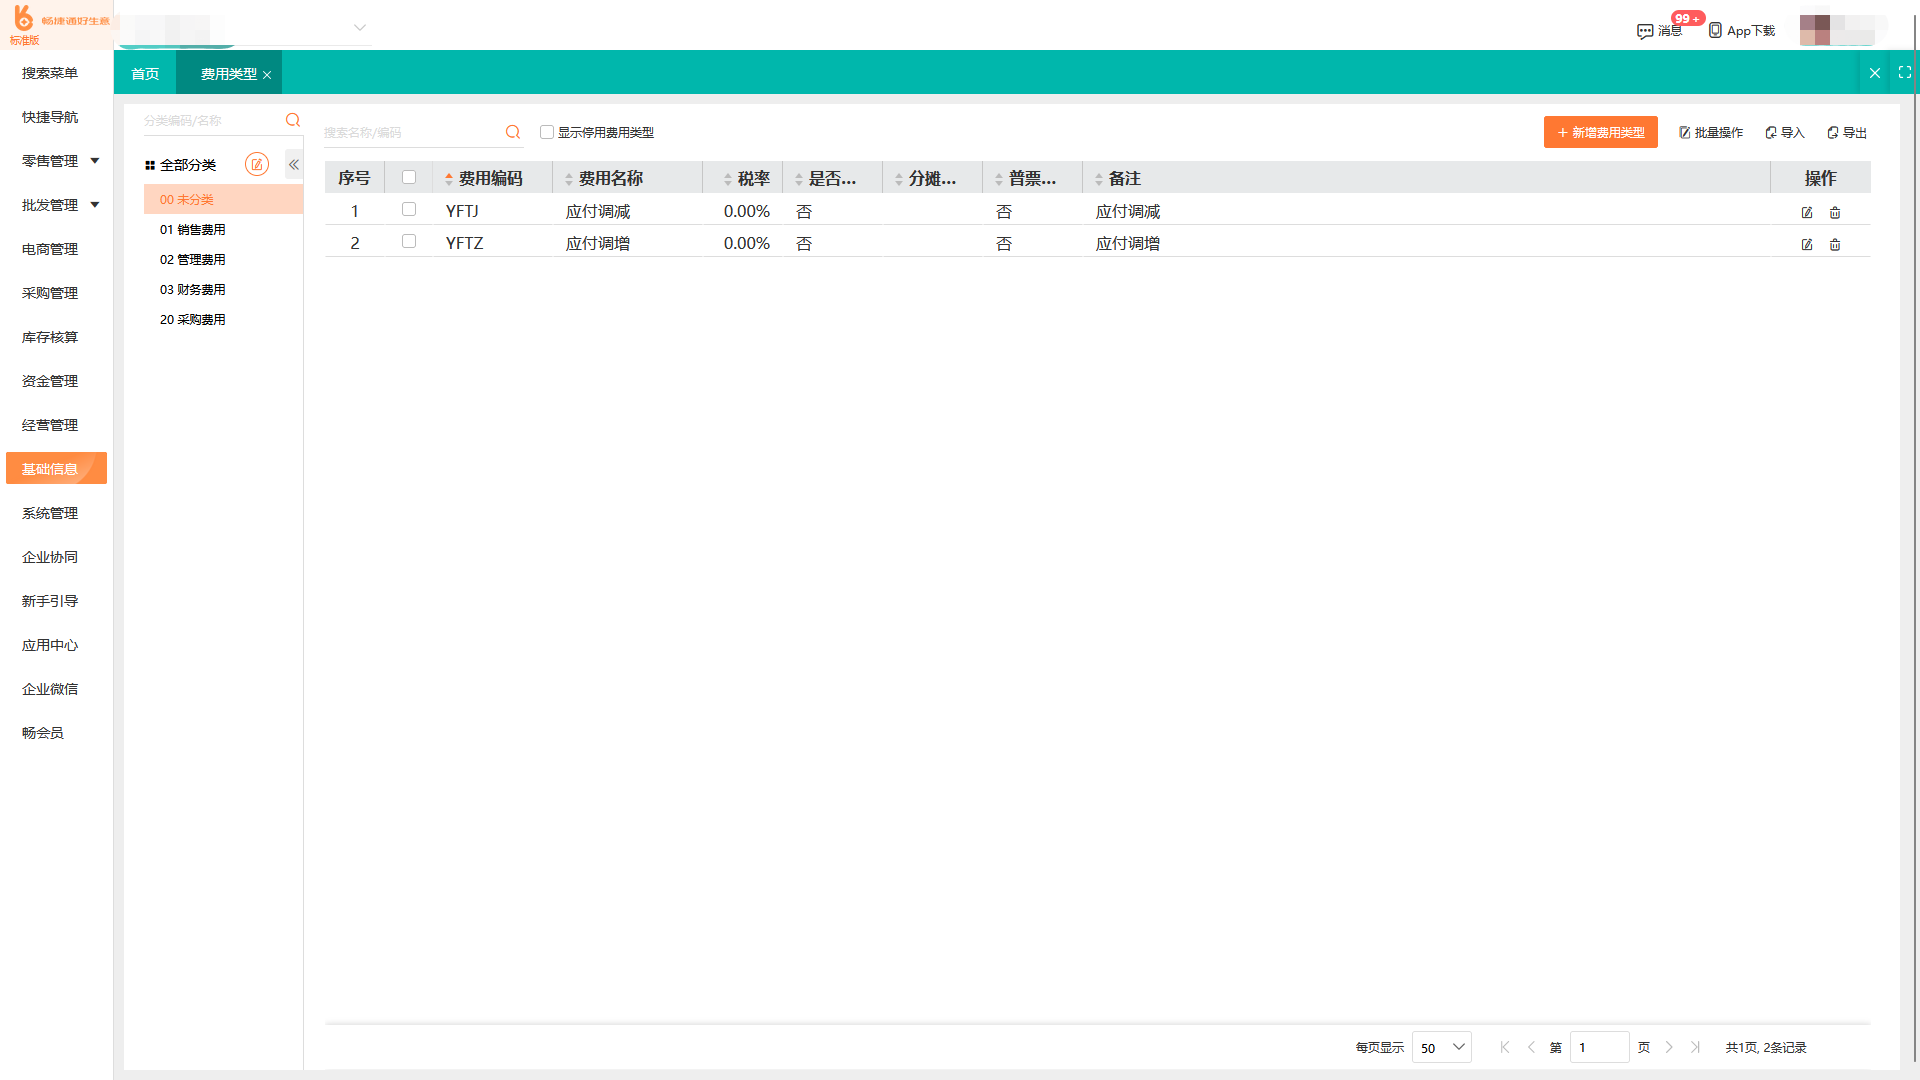The image size is (1920, 1080).
Task: Click the 费用类型 tab to view it
Action: coord(224,73)
